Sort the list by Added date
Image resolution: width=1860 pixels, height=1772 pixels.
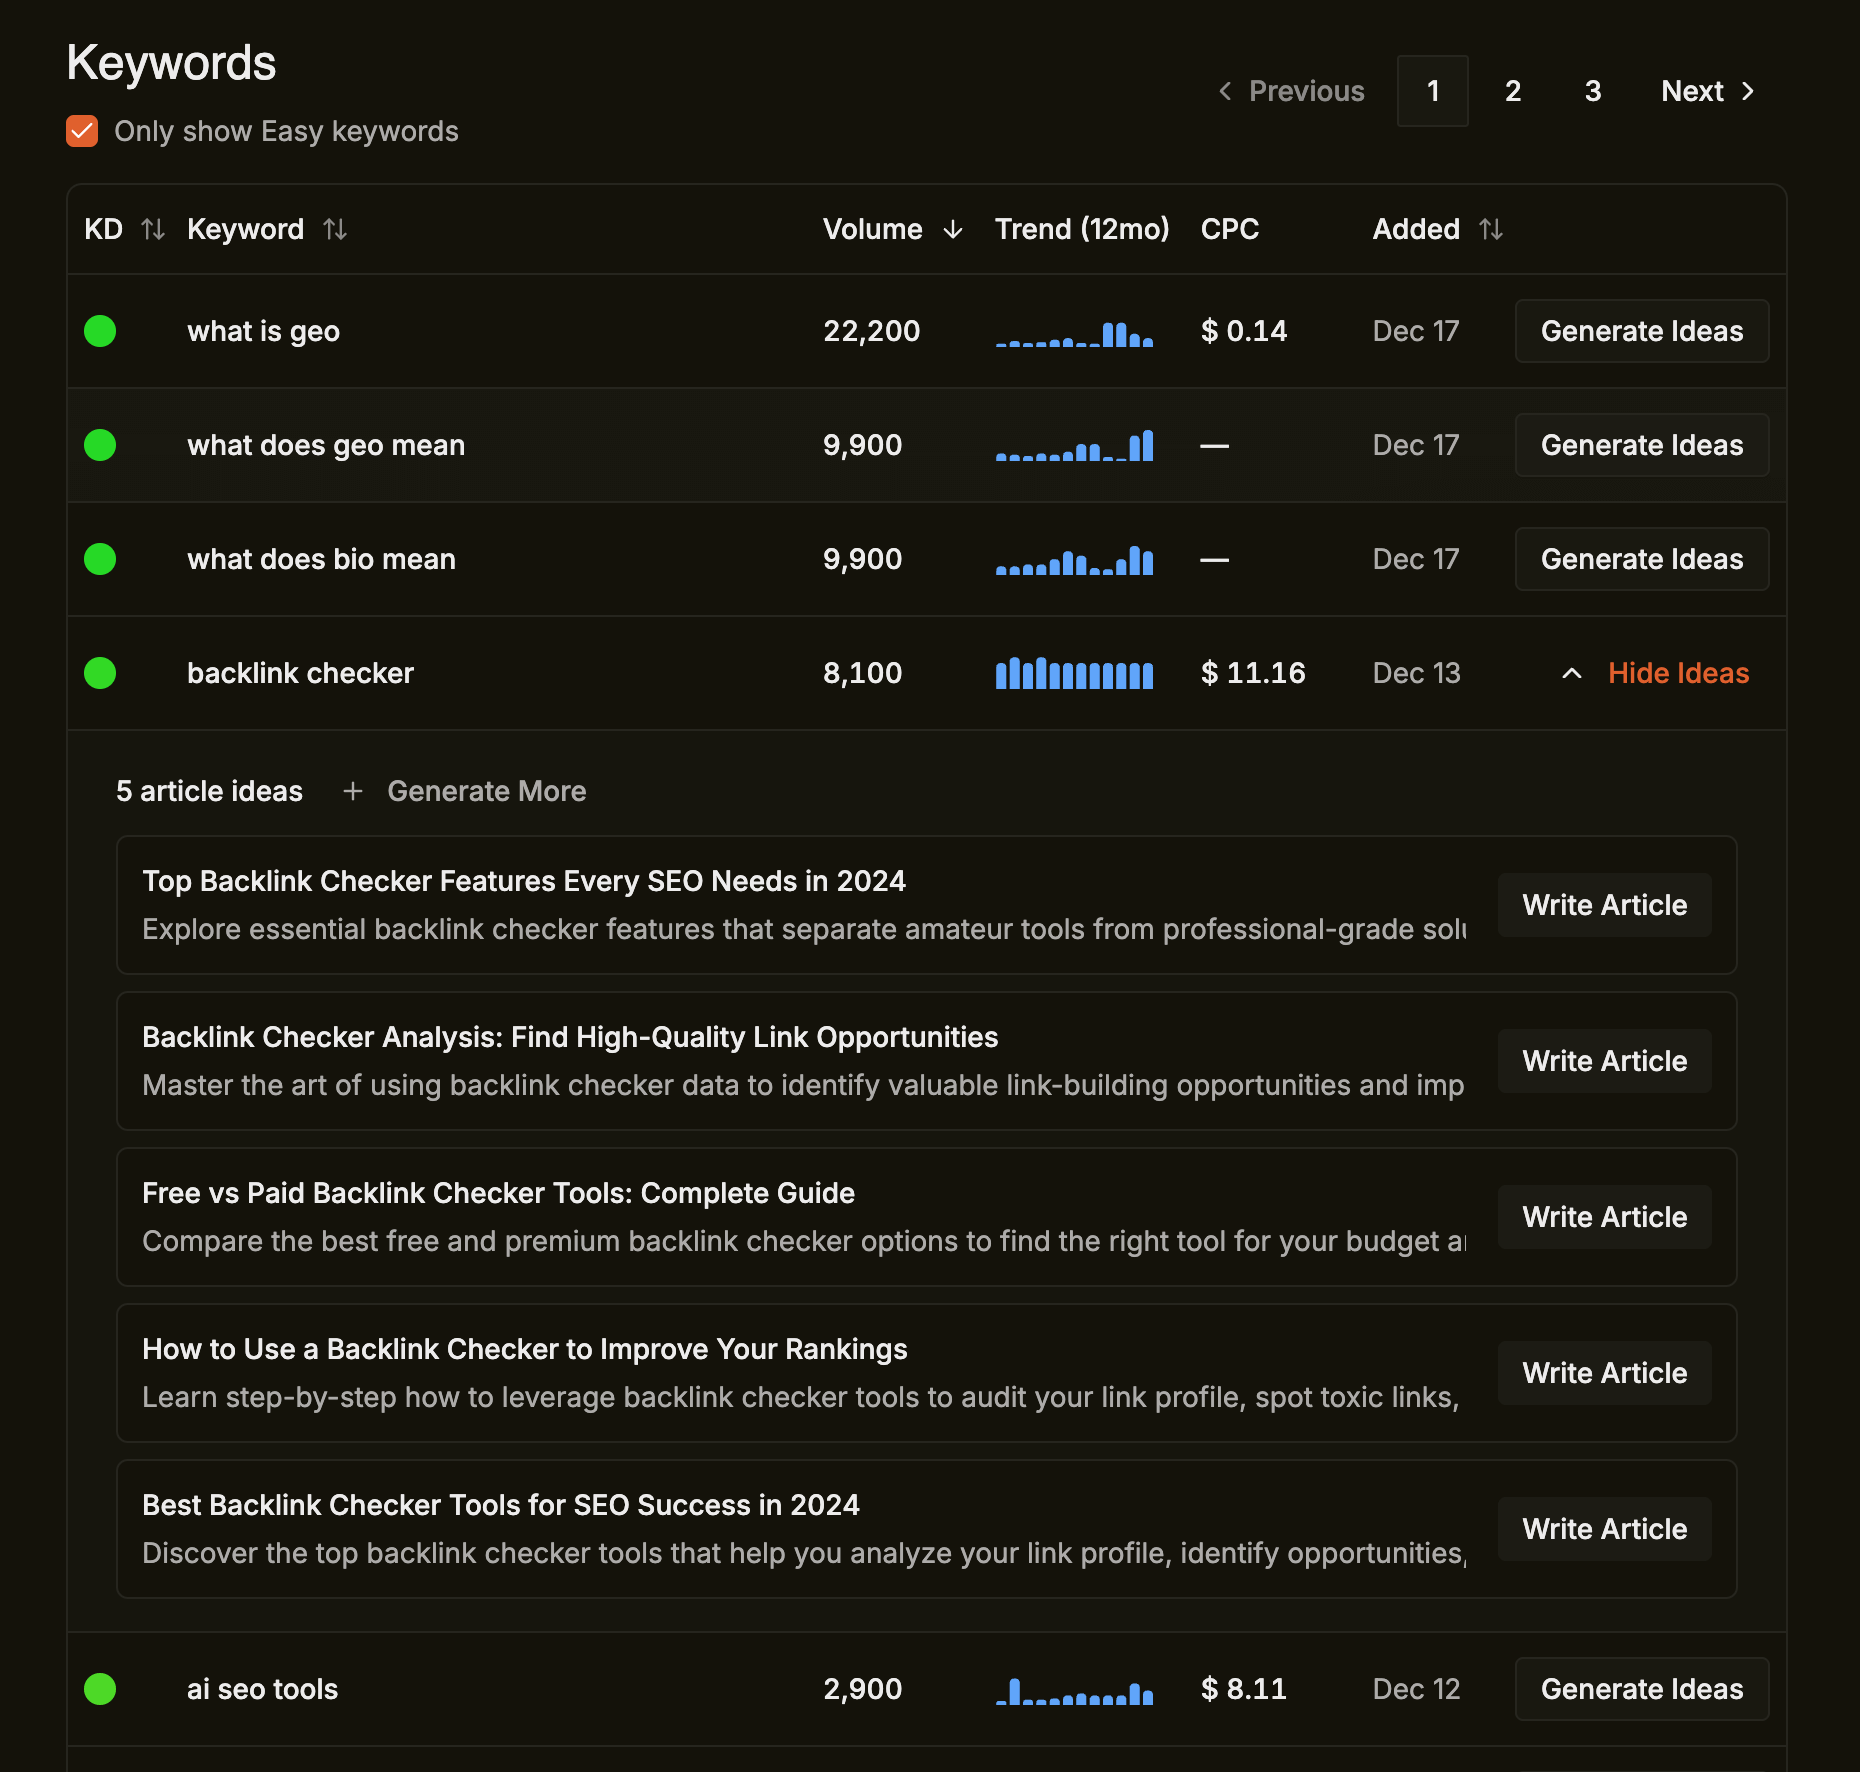click(x=1491, y=229)
